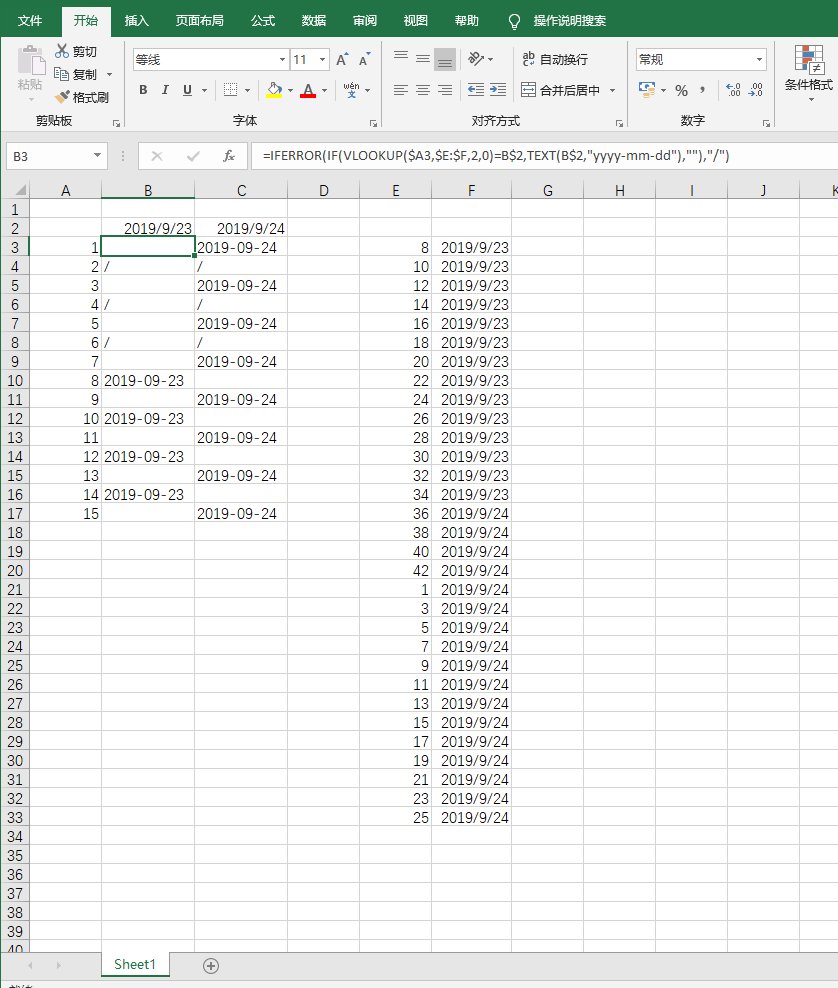The width and height of the screenshot is (838, 988).
Task: Add a new worksheet with the plus button
Action: point(210,965)
